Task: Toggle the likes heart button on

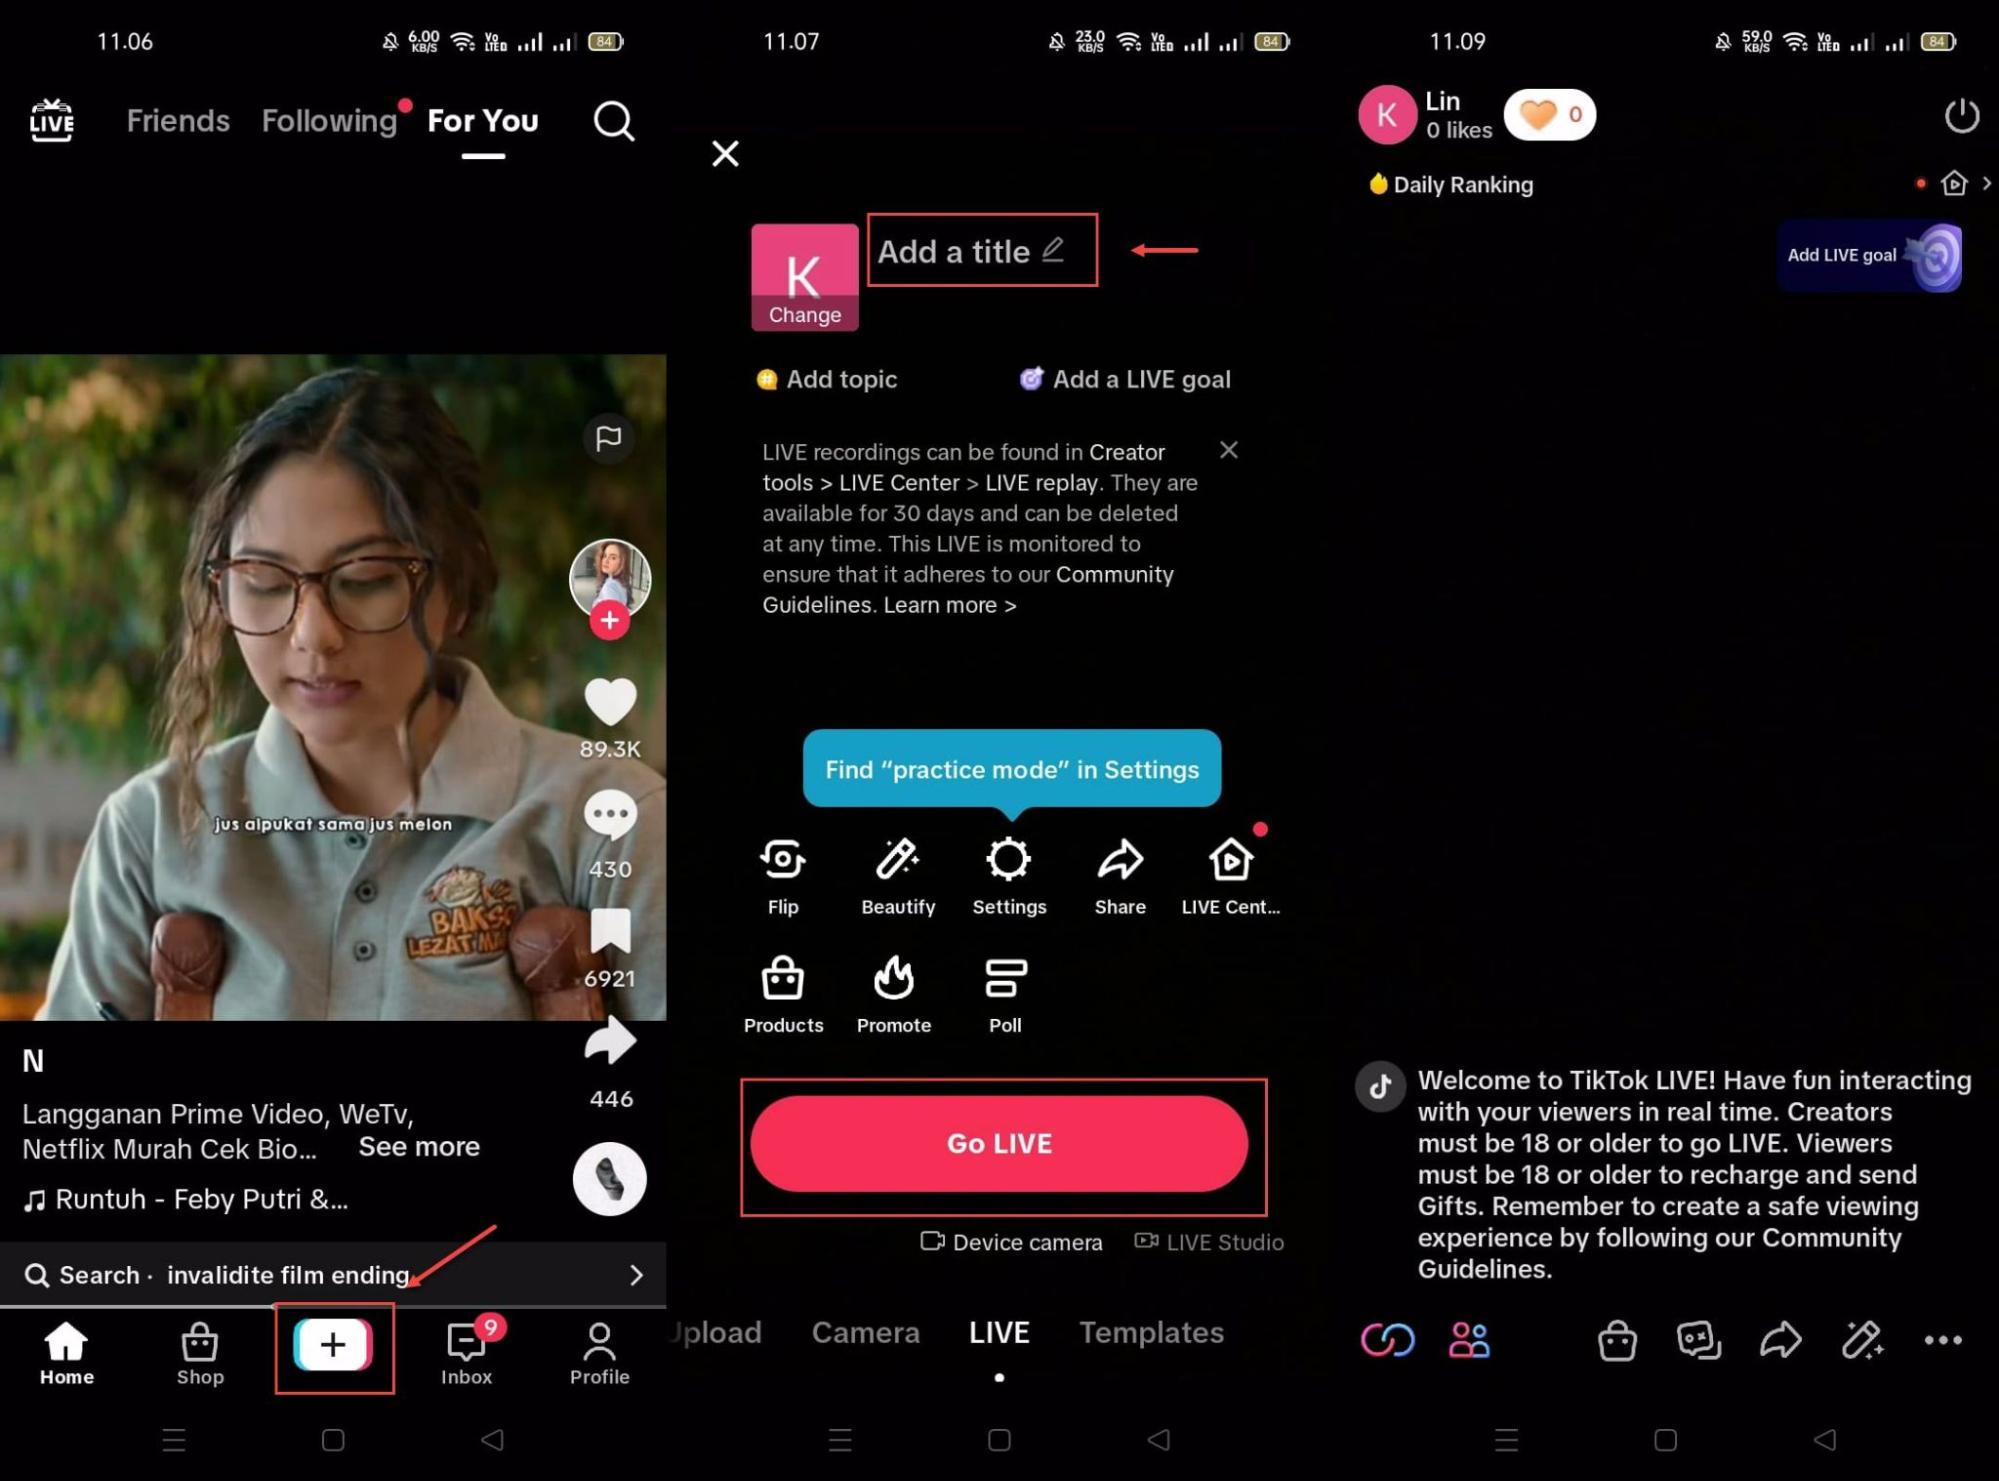Action: click(x=1549, y=114)
